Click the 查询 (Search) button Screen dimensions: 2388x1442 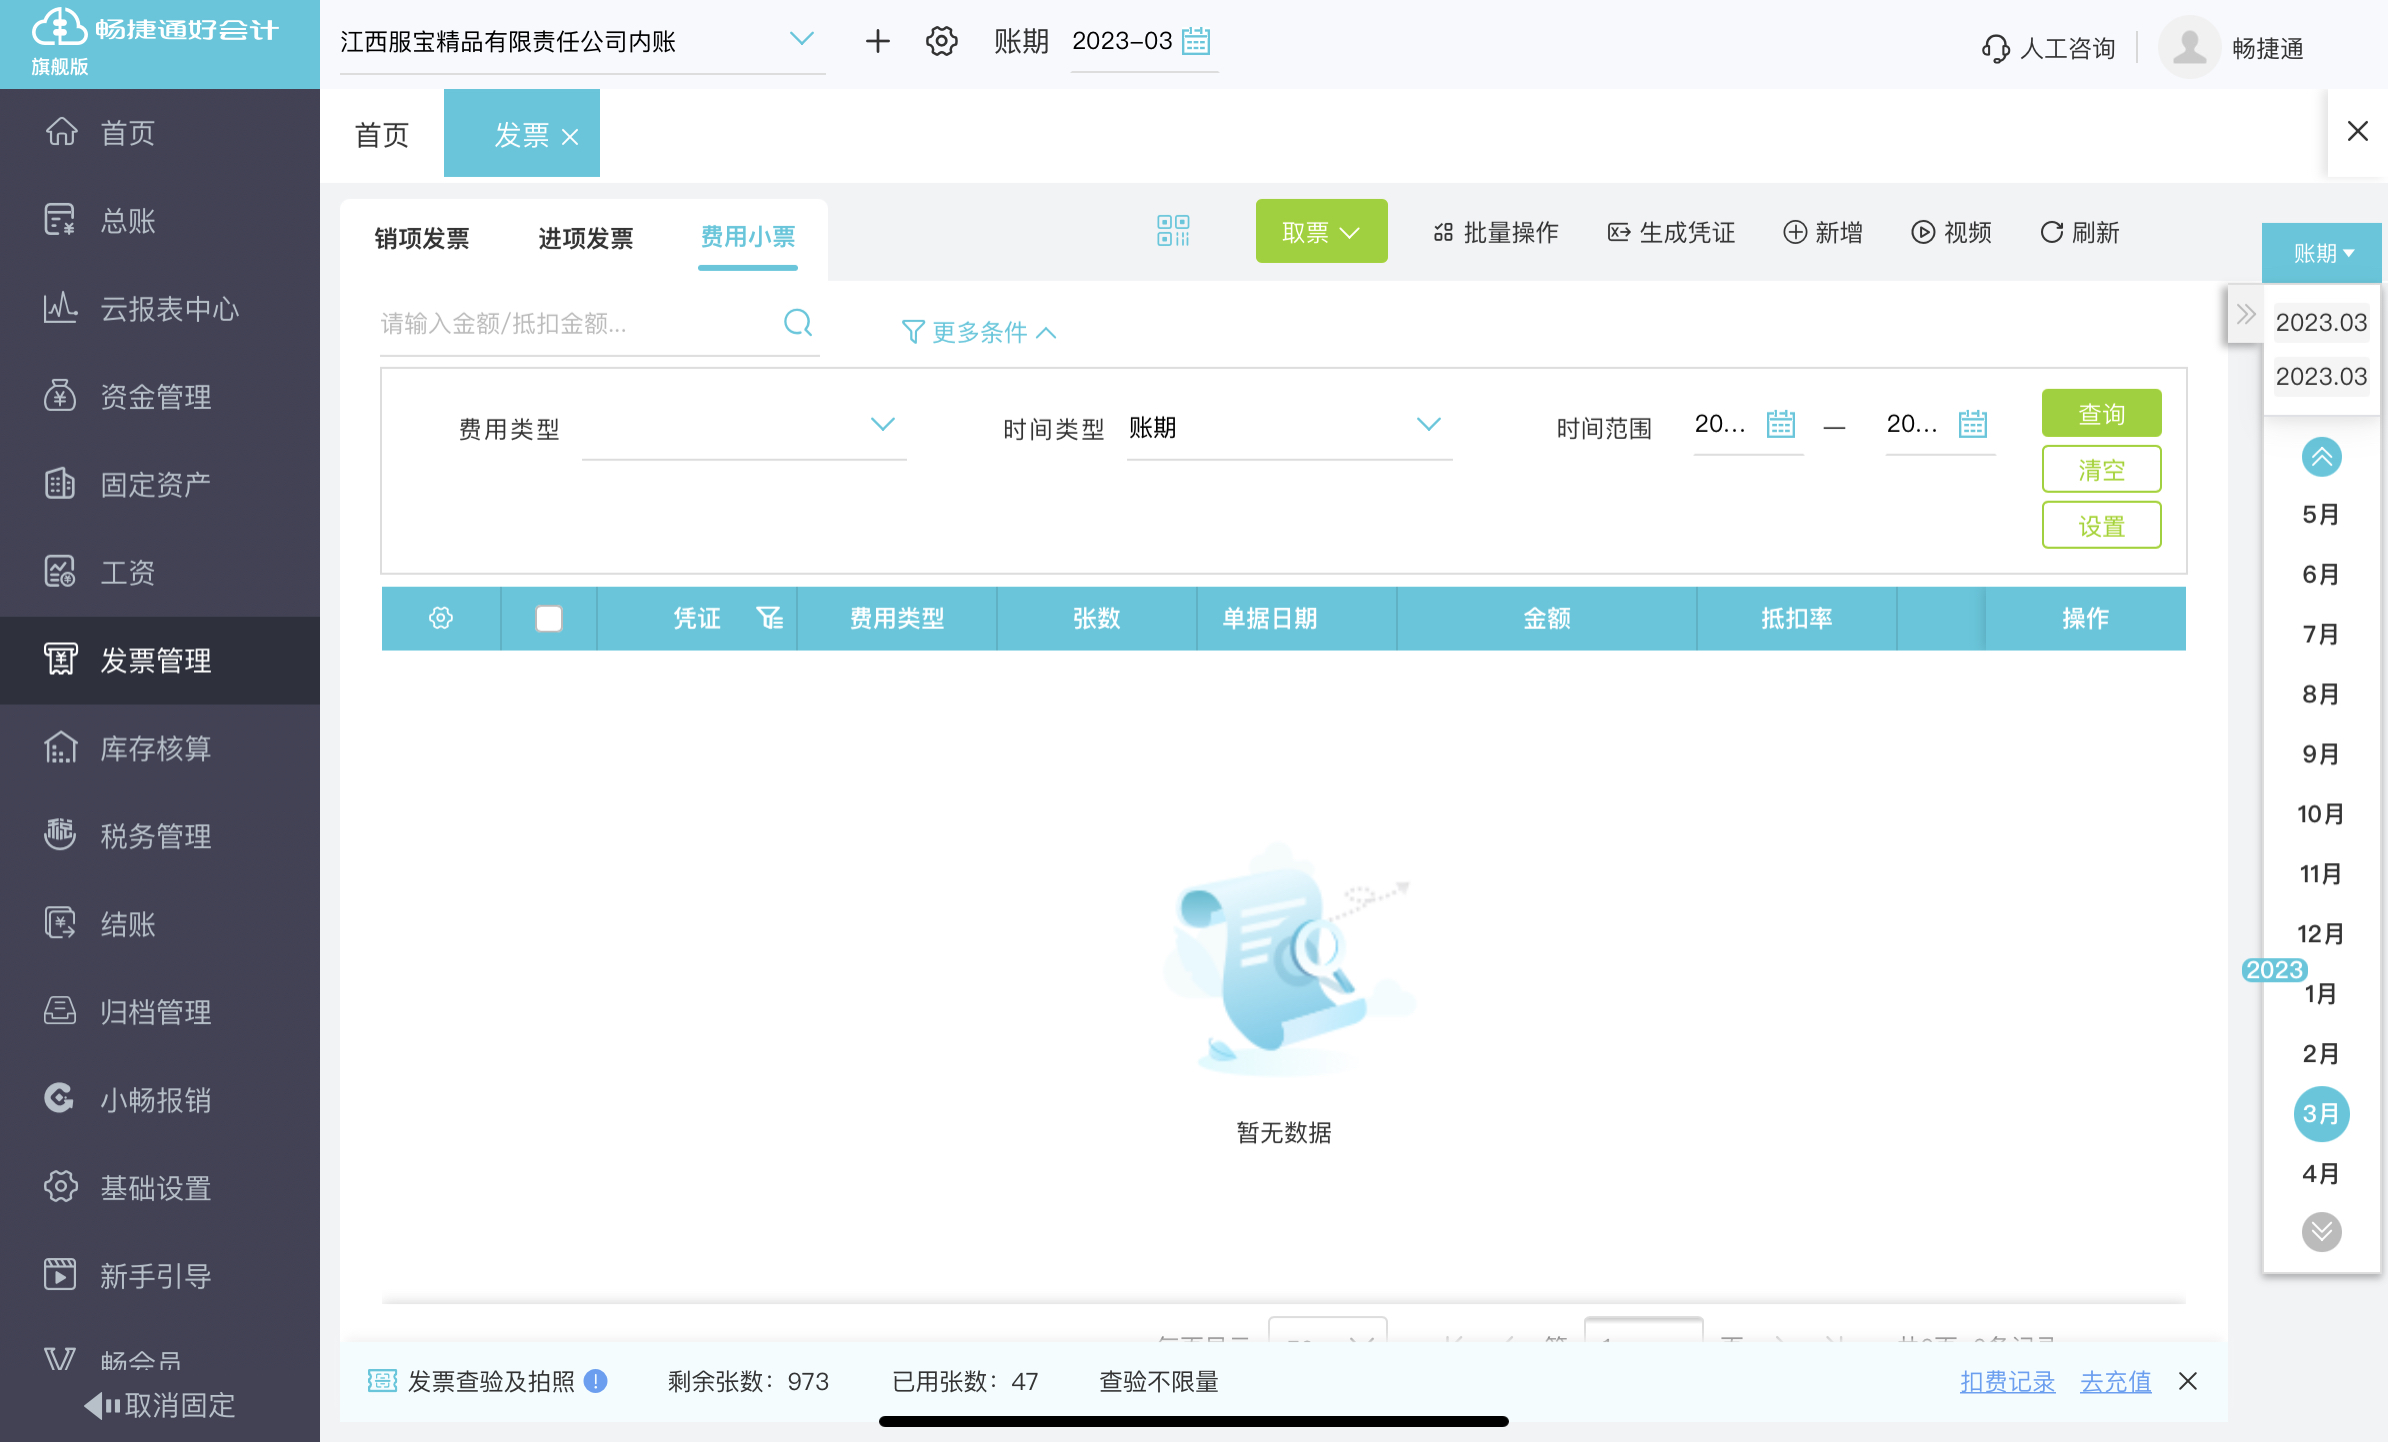(x=2100, y=413)
